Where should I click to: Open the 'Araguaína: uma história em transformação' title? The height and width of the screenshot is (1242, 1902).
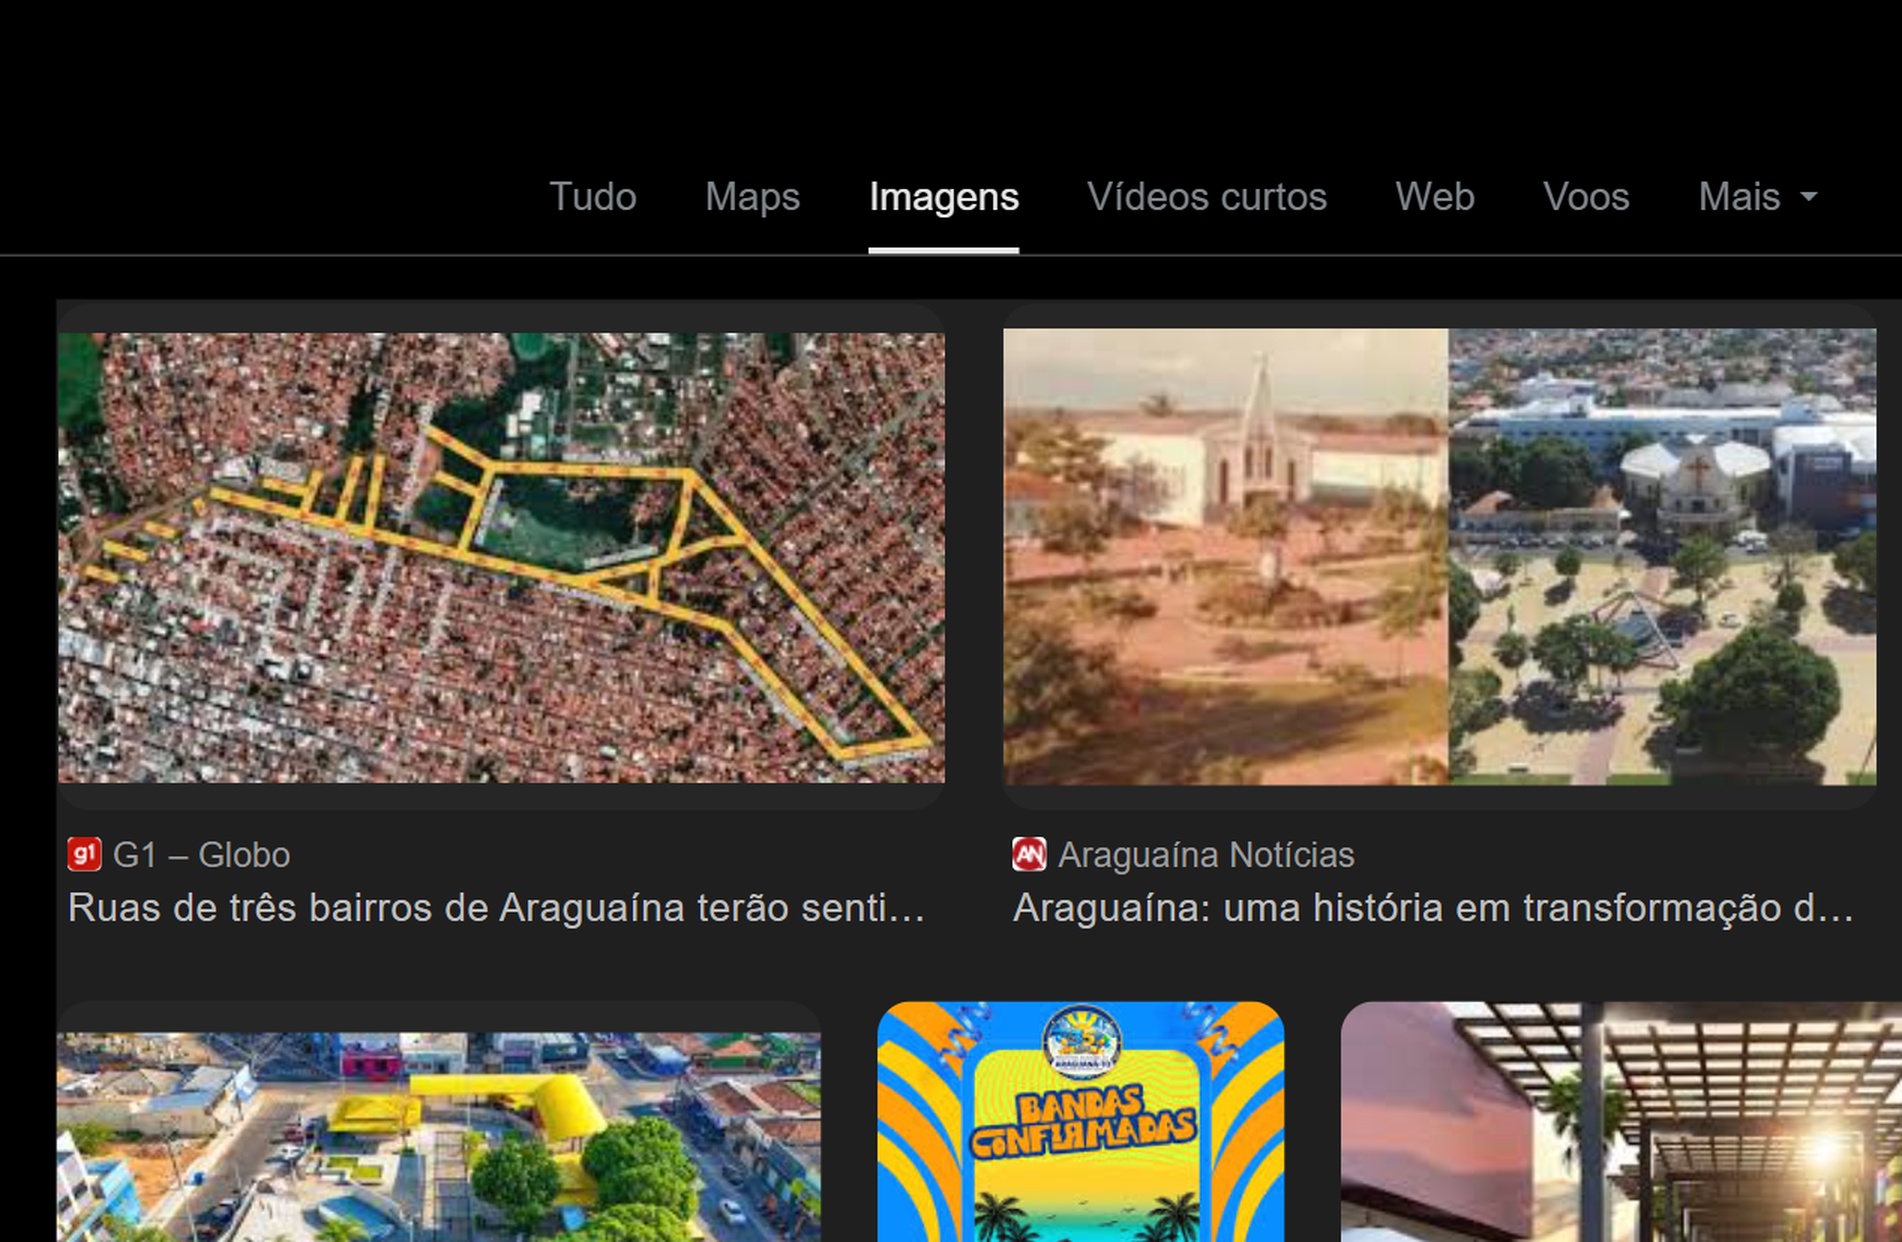(1433, 908)
